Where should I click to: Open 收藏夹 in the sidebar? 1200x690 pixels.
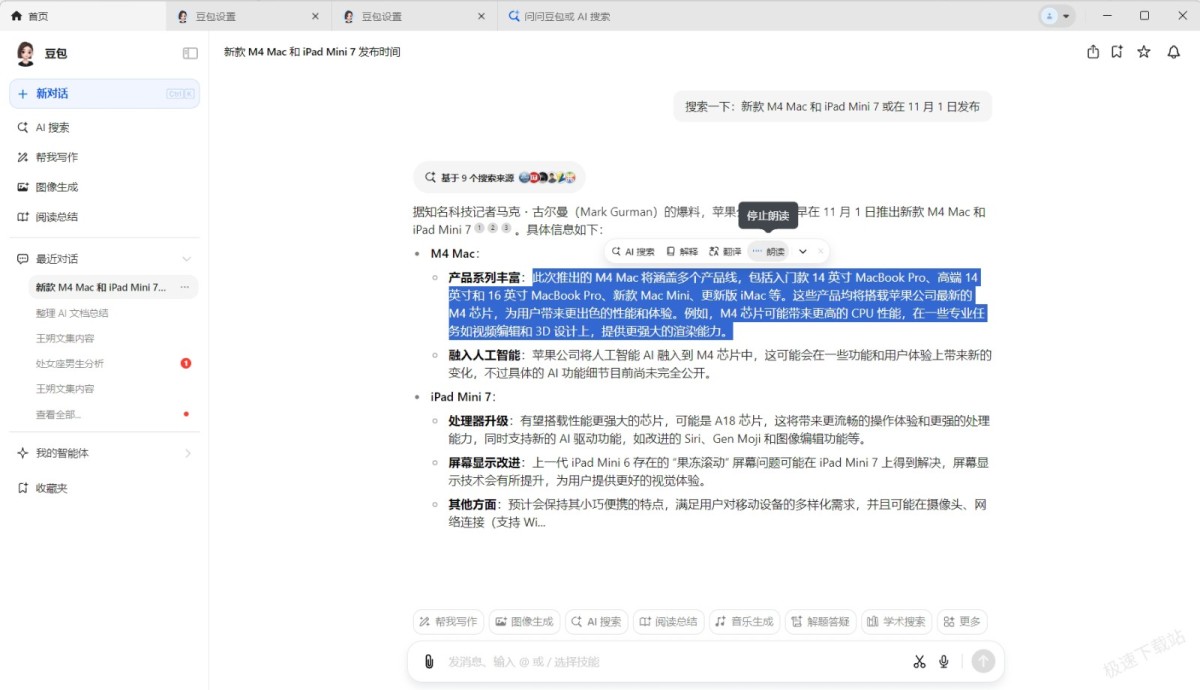[51, 488]
